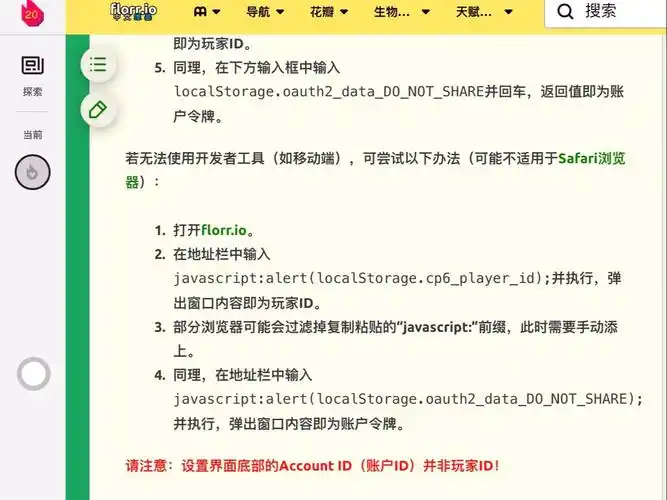Open the 生物 navigation menu
667x500 pixels.
[x=399, y=13]
